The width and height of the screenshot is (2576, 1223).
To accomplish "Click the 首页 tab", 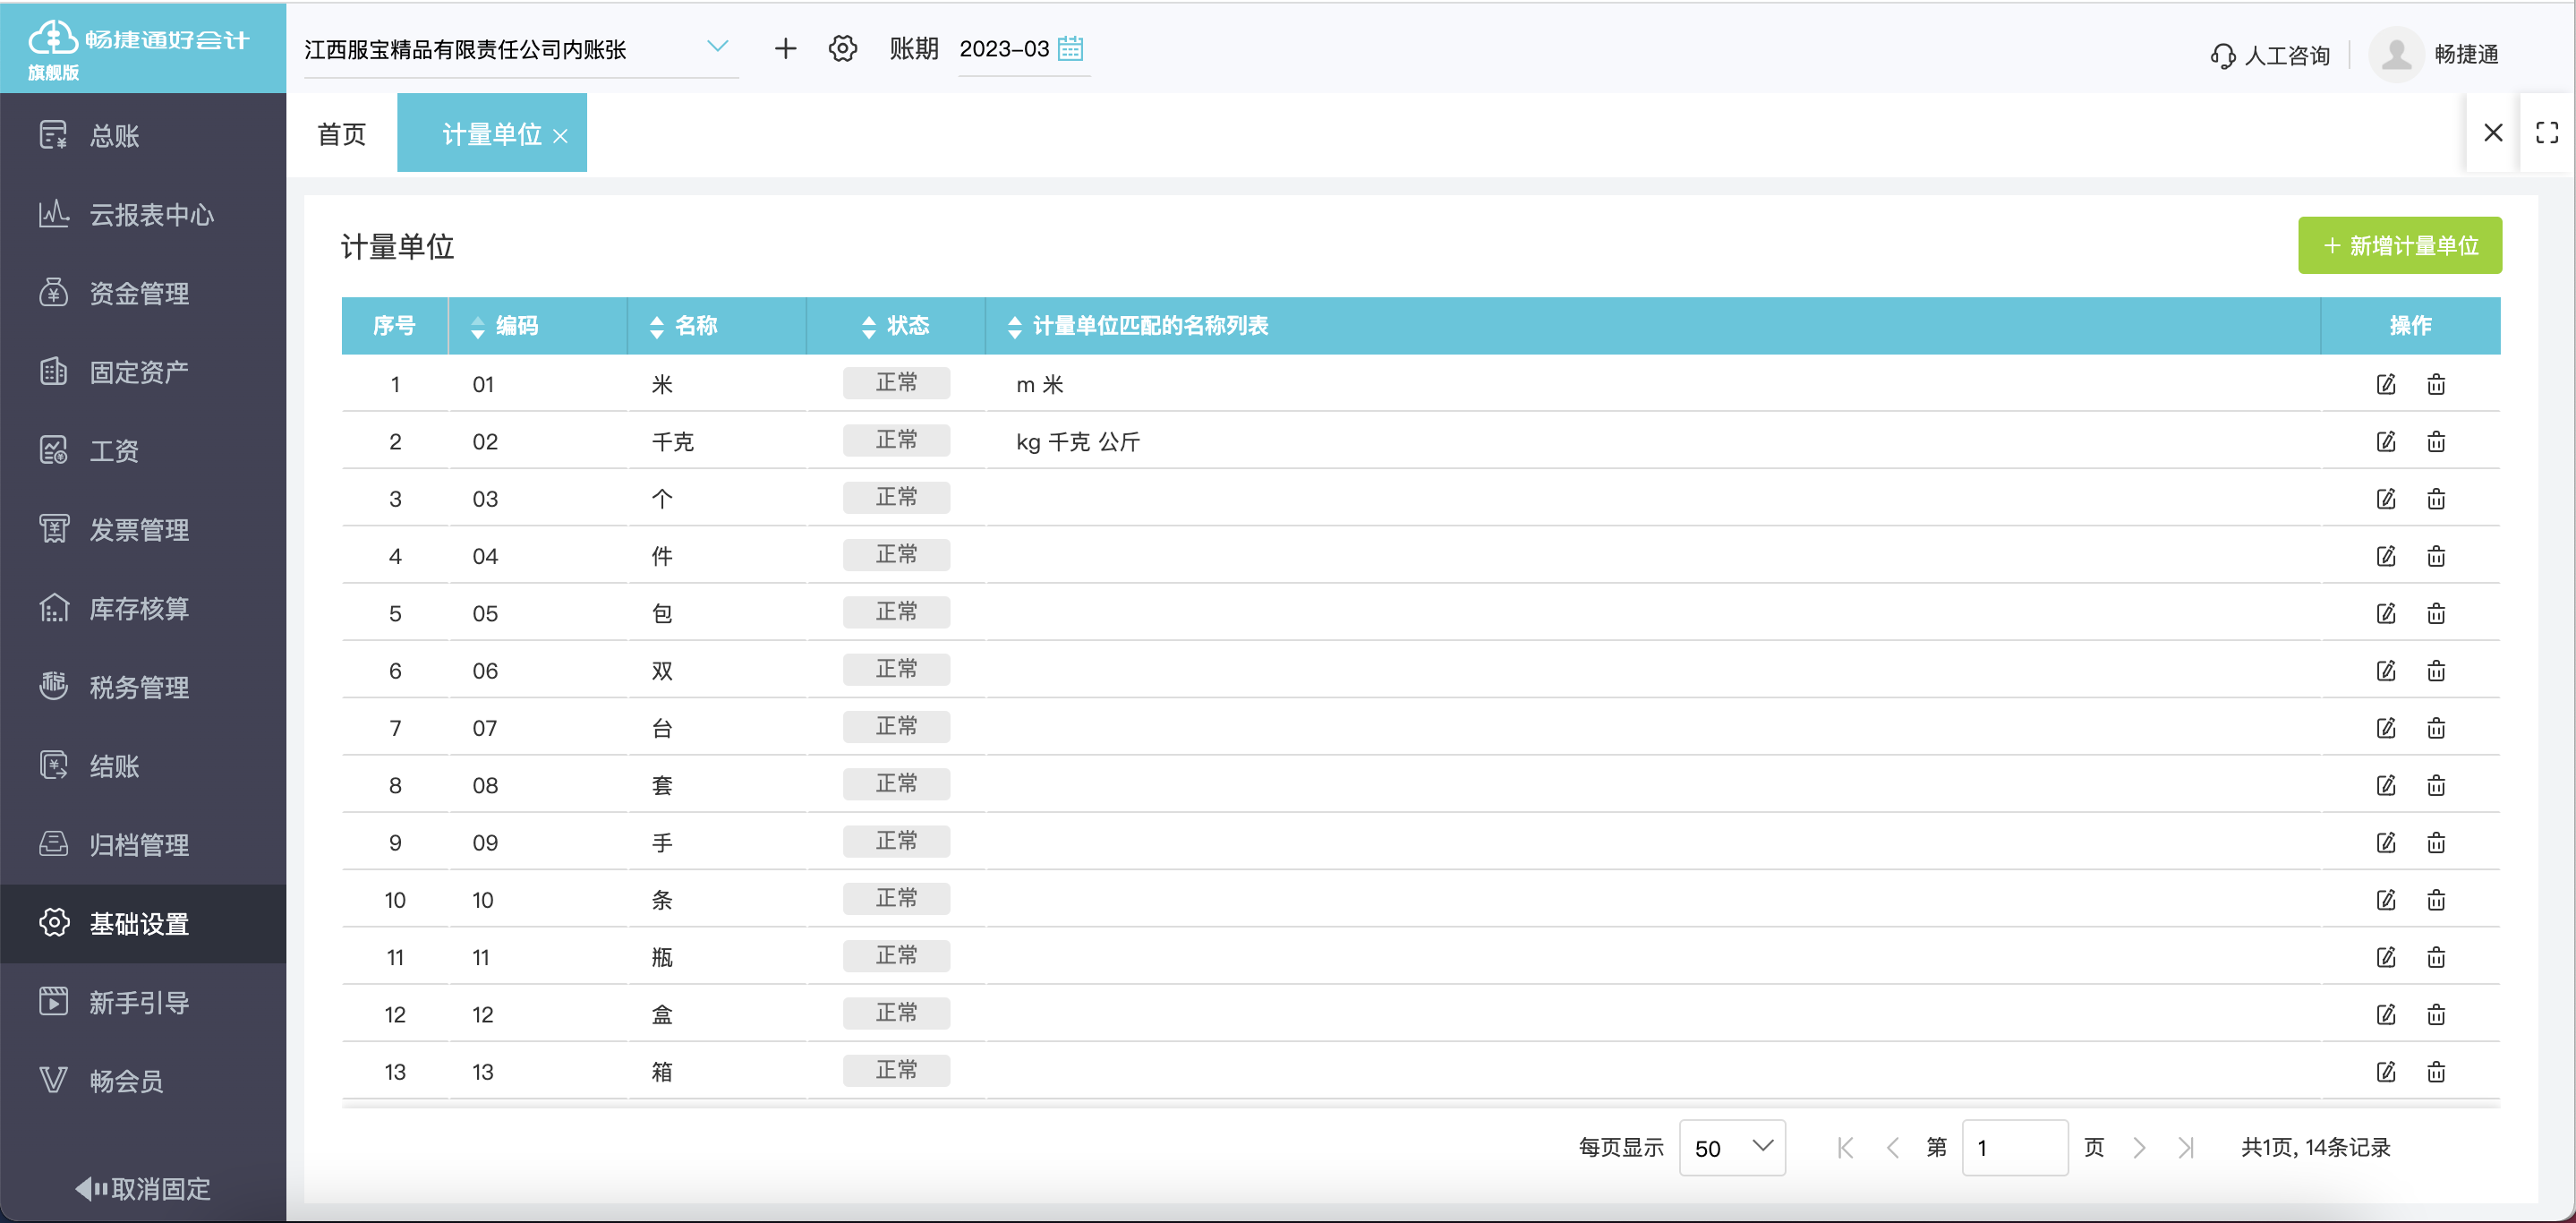I will tap(342, 135).
